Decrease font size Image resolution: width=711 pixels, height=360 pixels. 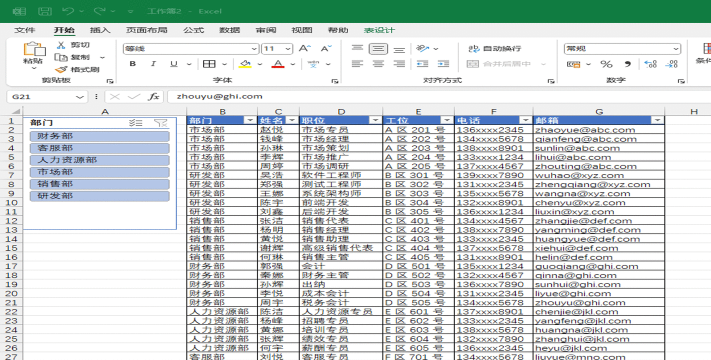(x=326, y=49)
